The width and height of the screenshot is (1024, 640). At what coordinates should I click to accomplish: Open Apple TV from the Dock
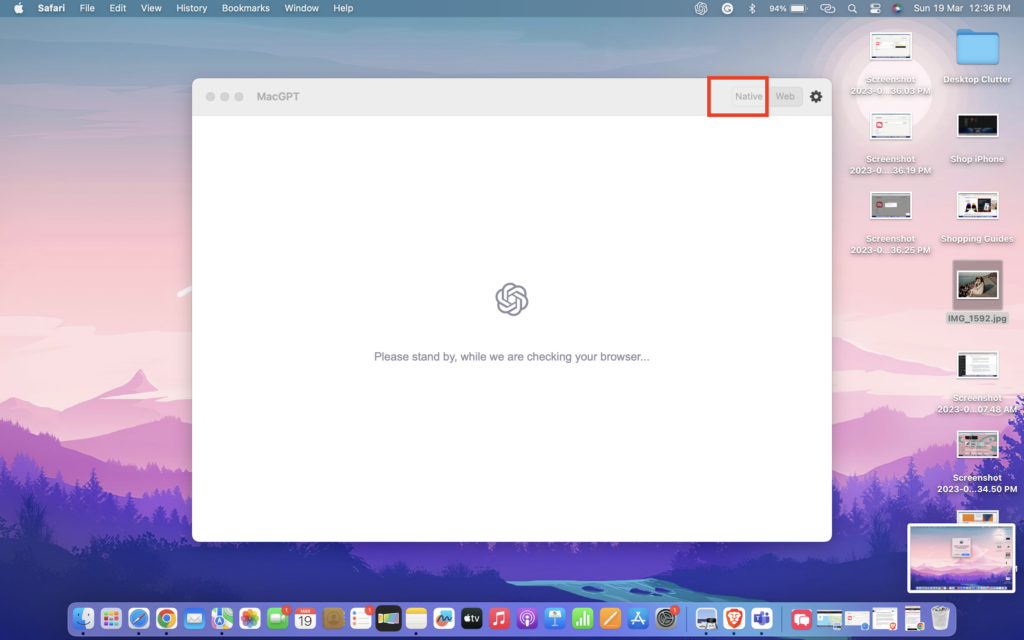pyautogui.click(x=472, y=618)
